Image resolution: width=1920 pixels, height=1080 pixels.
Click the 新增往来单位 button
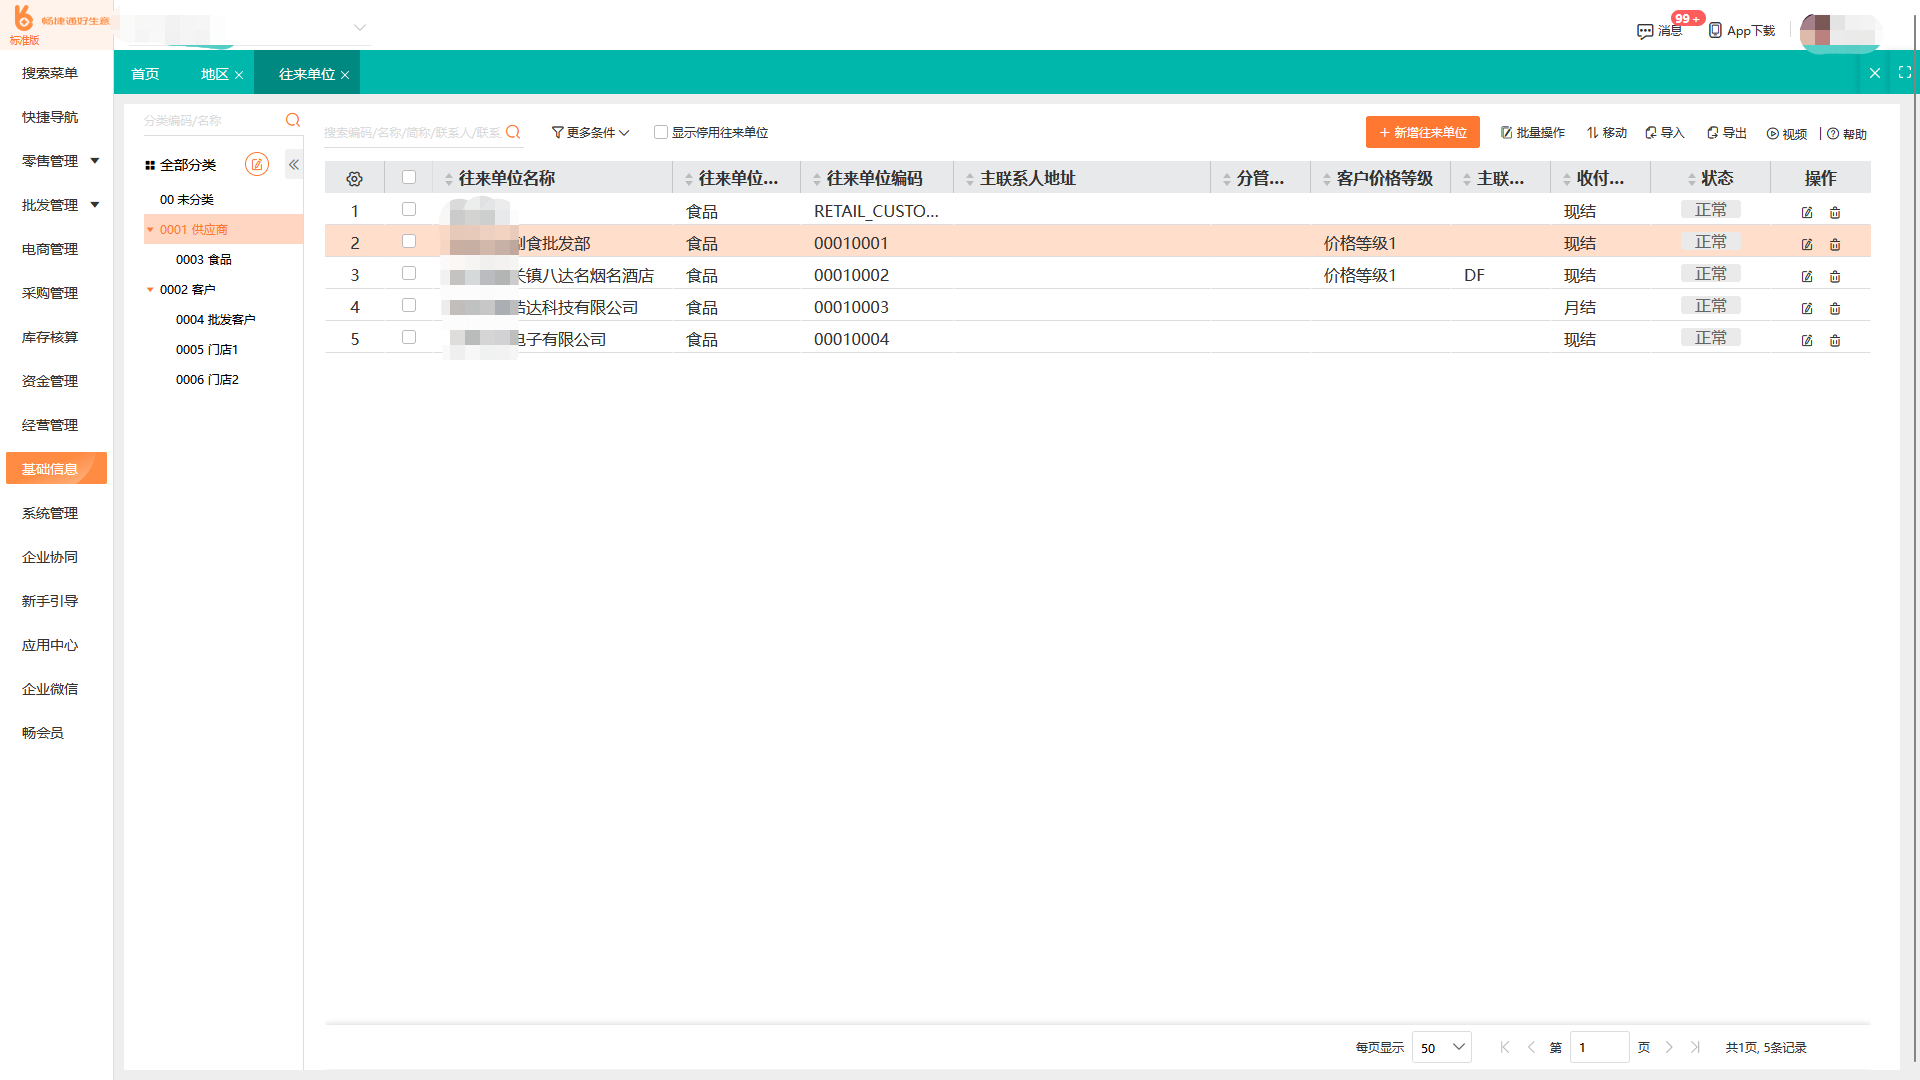[1424, 132]
